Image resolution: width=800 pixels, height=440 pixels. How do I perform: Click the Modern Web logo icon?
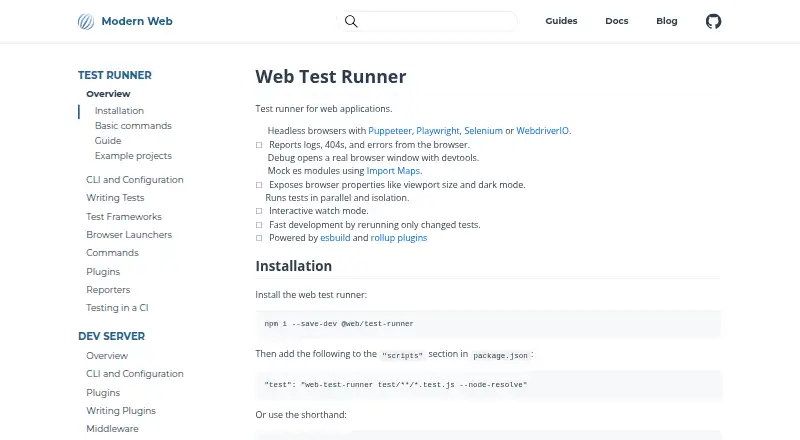tap(86, 21)
